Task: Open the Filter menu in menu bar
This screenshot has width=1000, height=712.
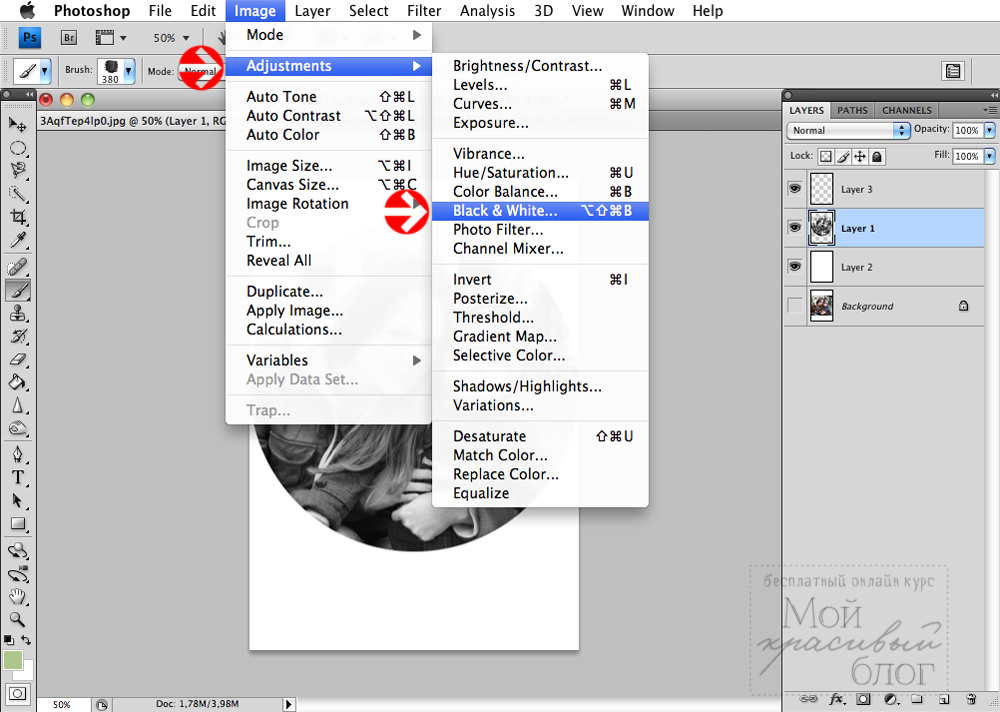Action: 424,11
